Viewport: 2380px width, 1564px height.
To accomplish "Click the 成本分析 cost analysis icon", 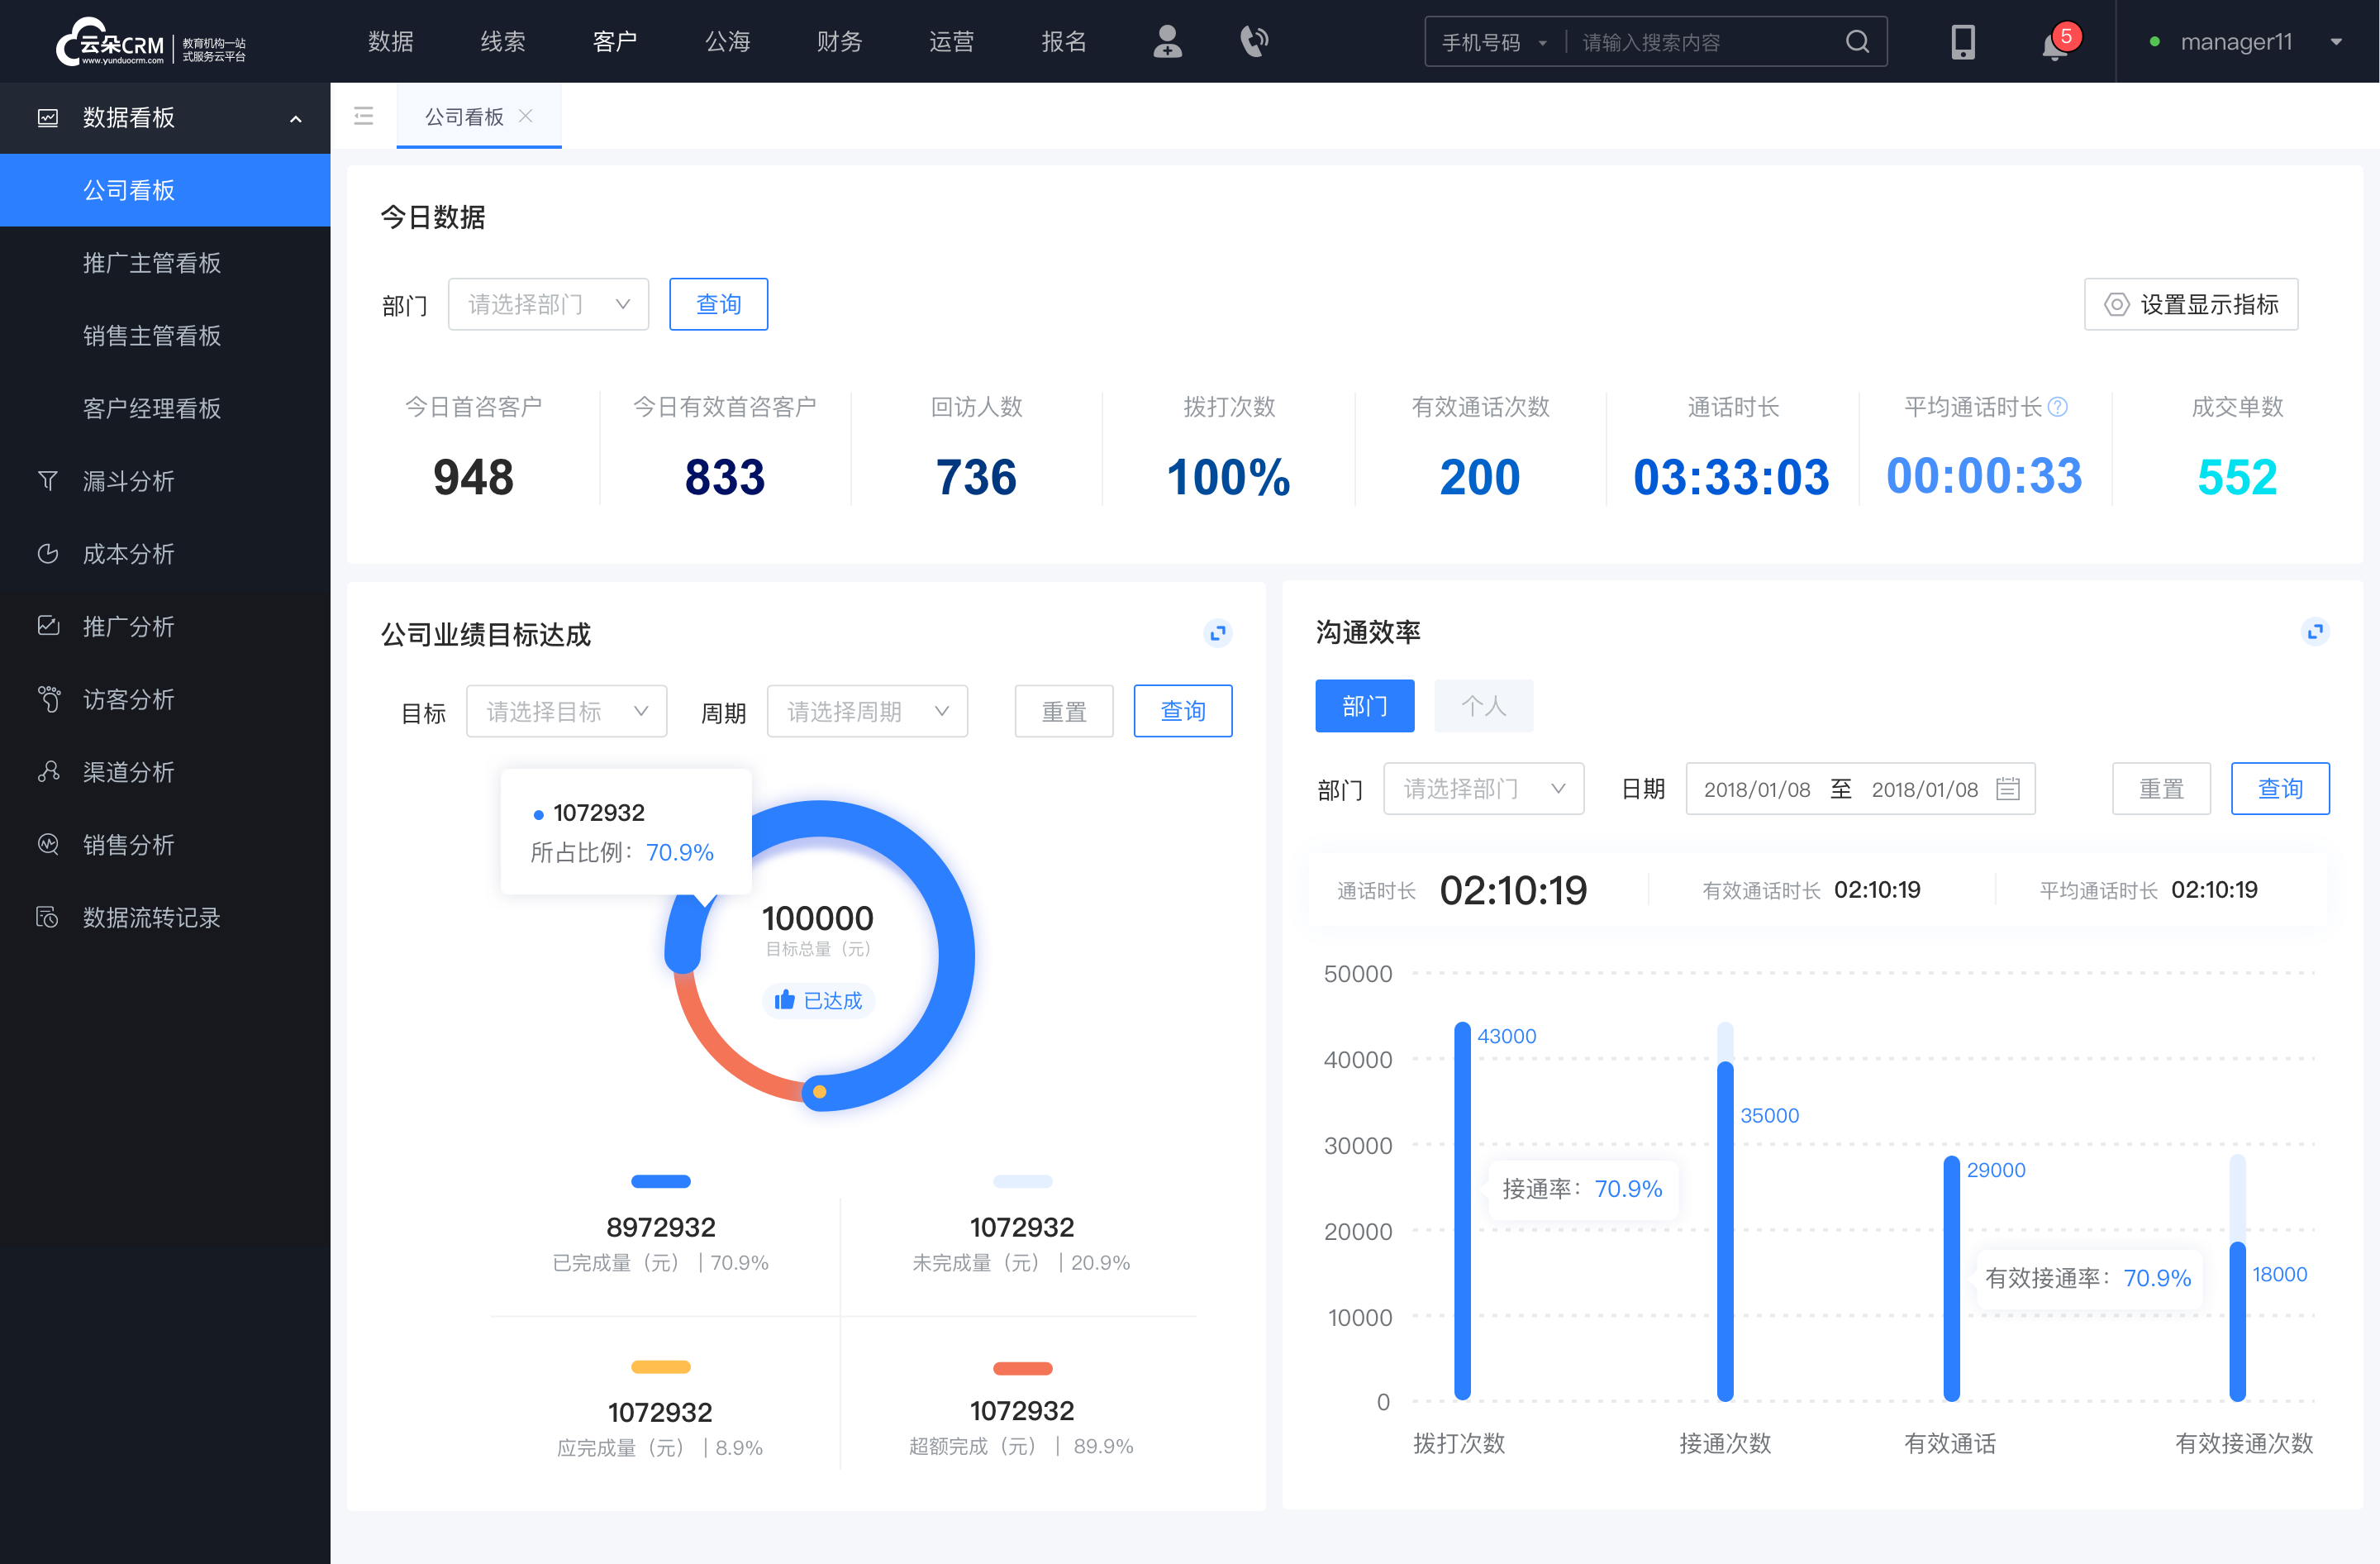I will pos(47,551).
